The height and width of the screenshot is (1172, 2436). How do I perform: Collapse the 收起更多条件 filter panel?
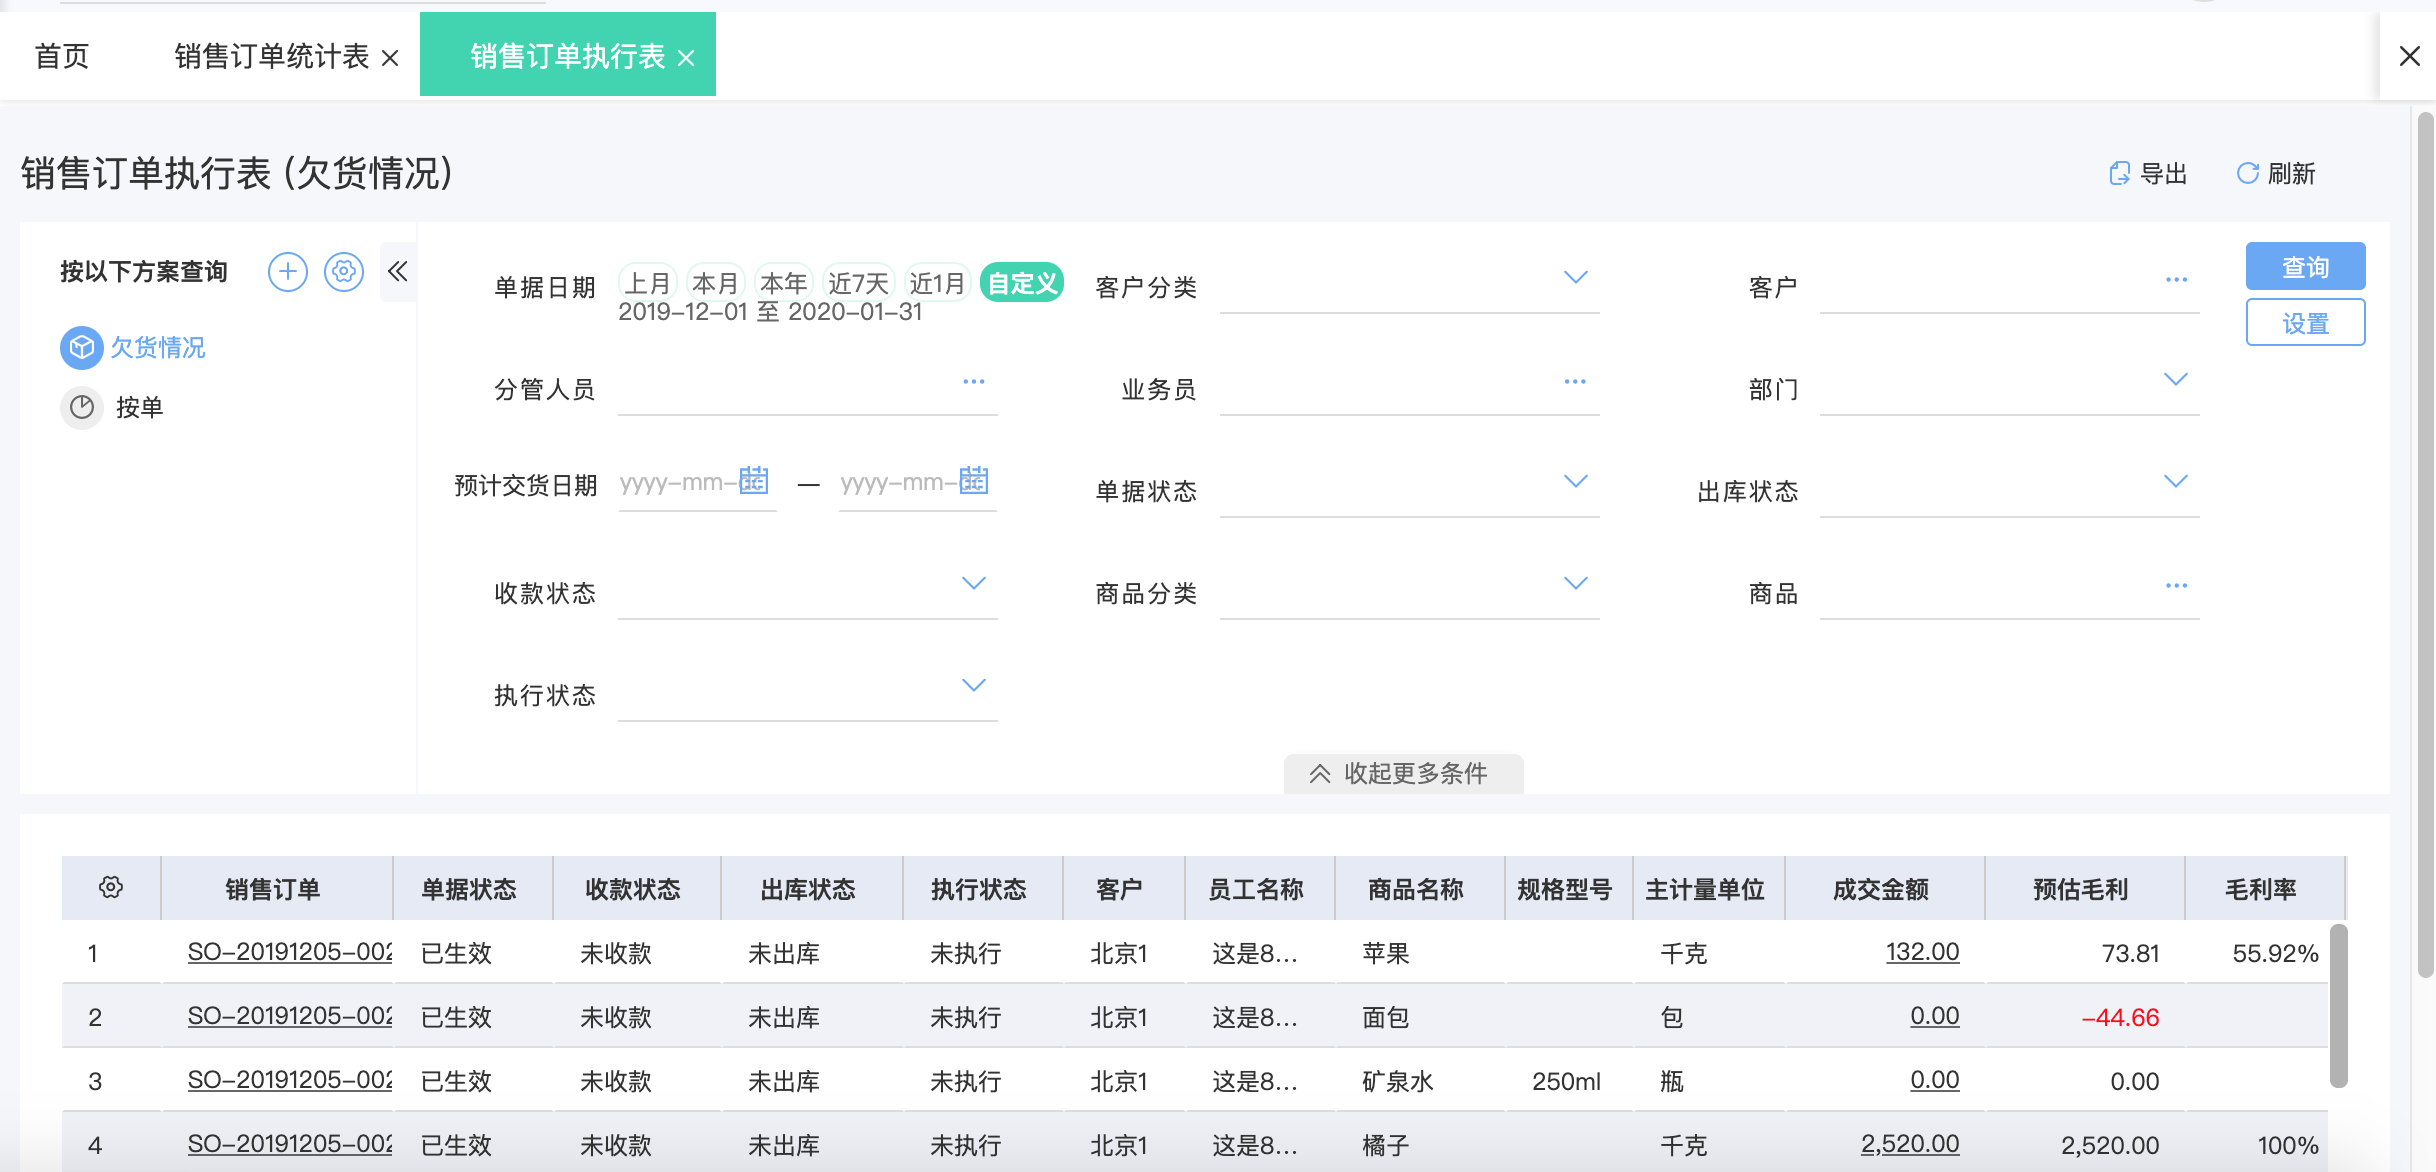tap(1398, 771)
